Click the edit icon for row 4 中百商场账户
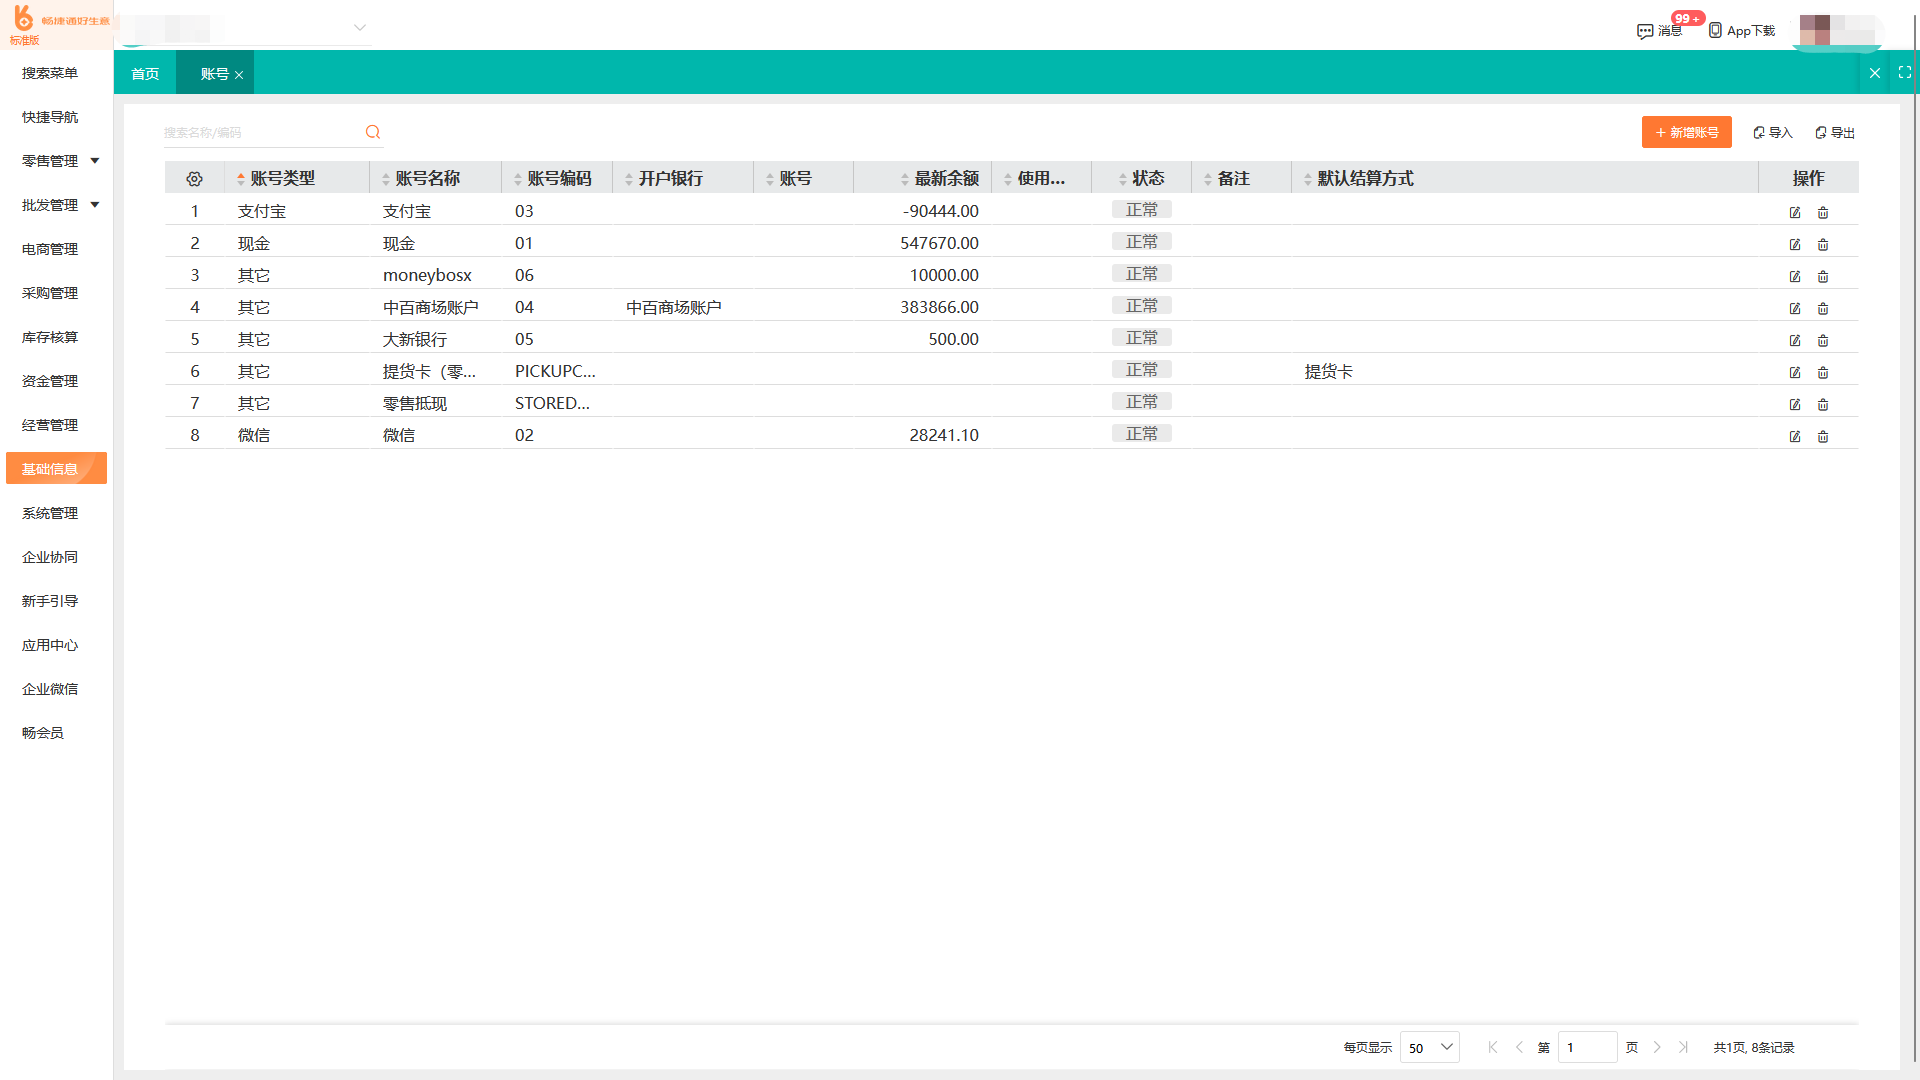This screenshot has height=1080, width=1920. coord(1795,306)
